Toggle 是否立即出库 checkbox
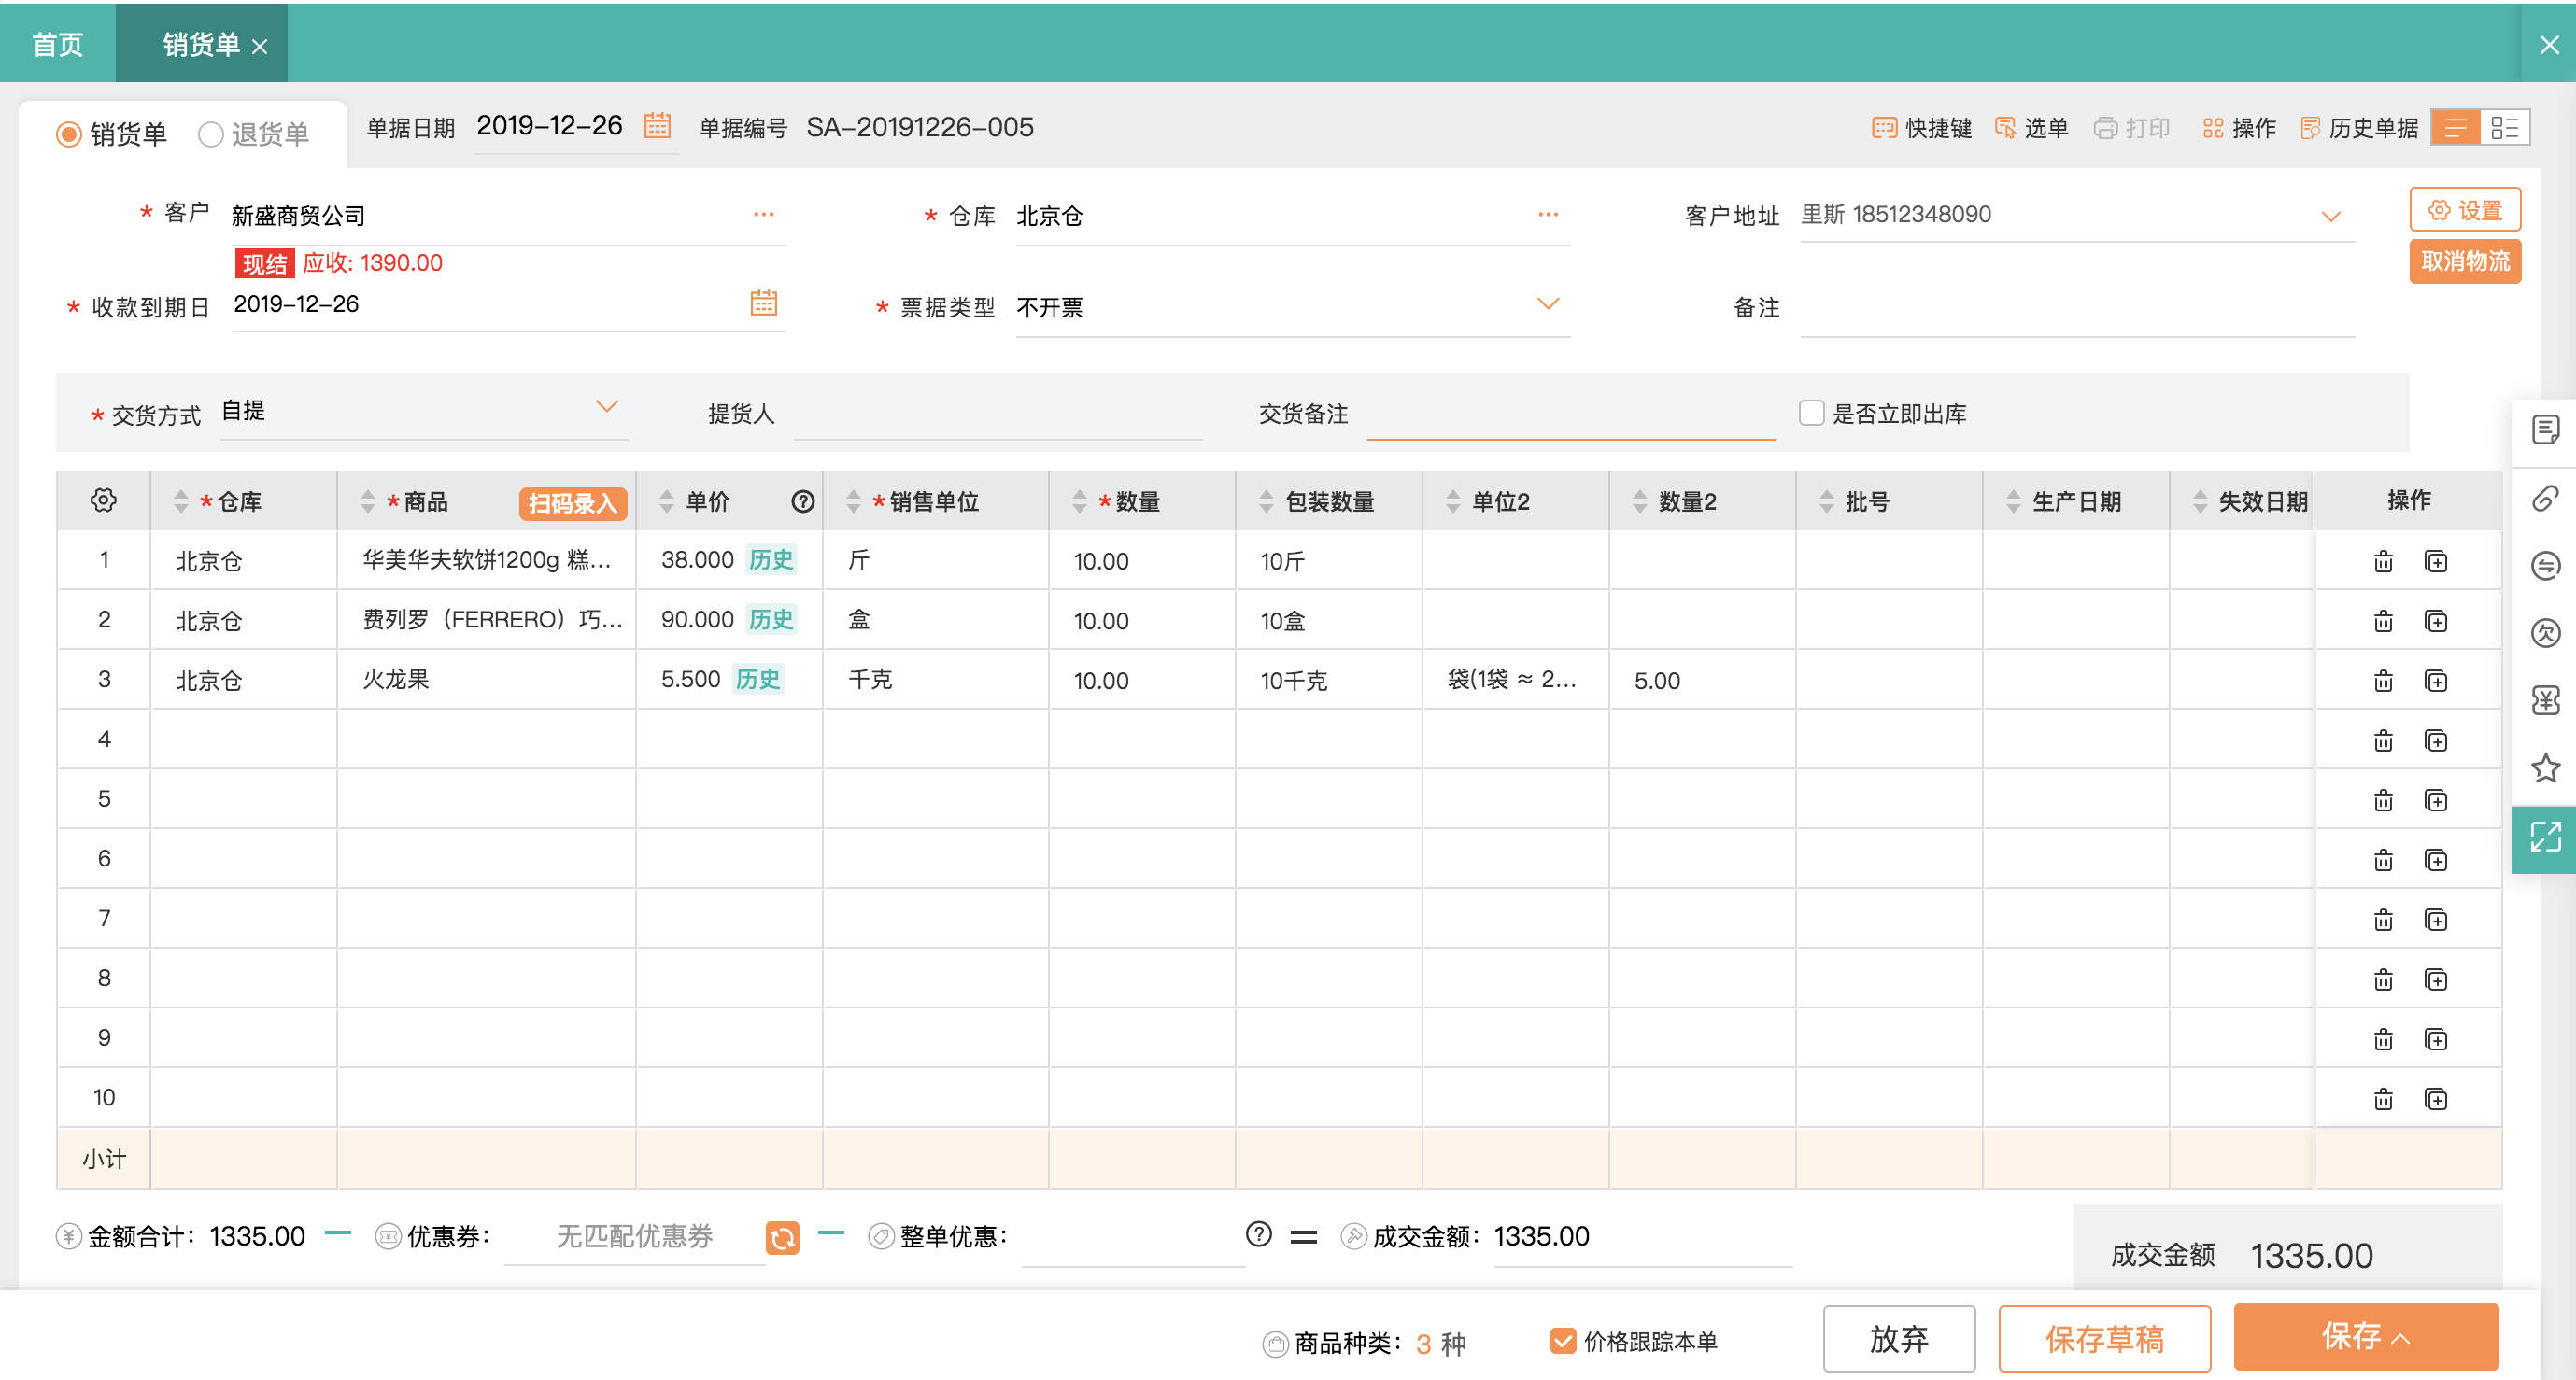Viewport: 2576px width, 1380px height. pos(1809,413)
